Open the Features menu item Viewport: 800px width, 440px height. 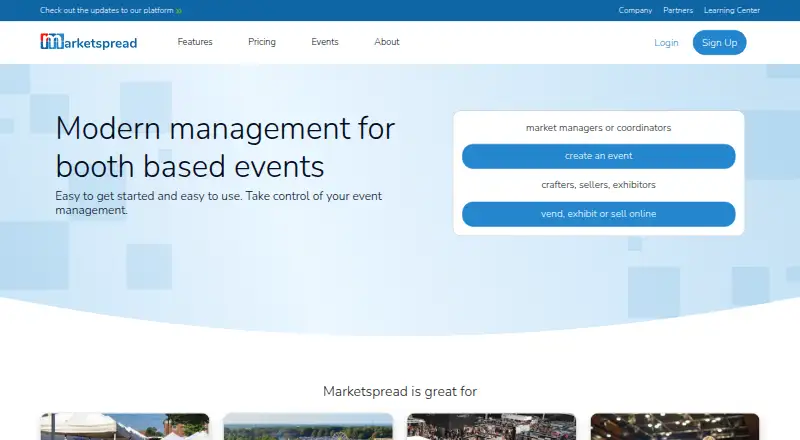pyautogui.click(x=195, y=42)
